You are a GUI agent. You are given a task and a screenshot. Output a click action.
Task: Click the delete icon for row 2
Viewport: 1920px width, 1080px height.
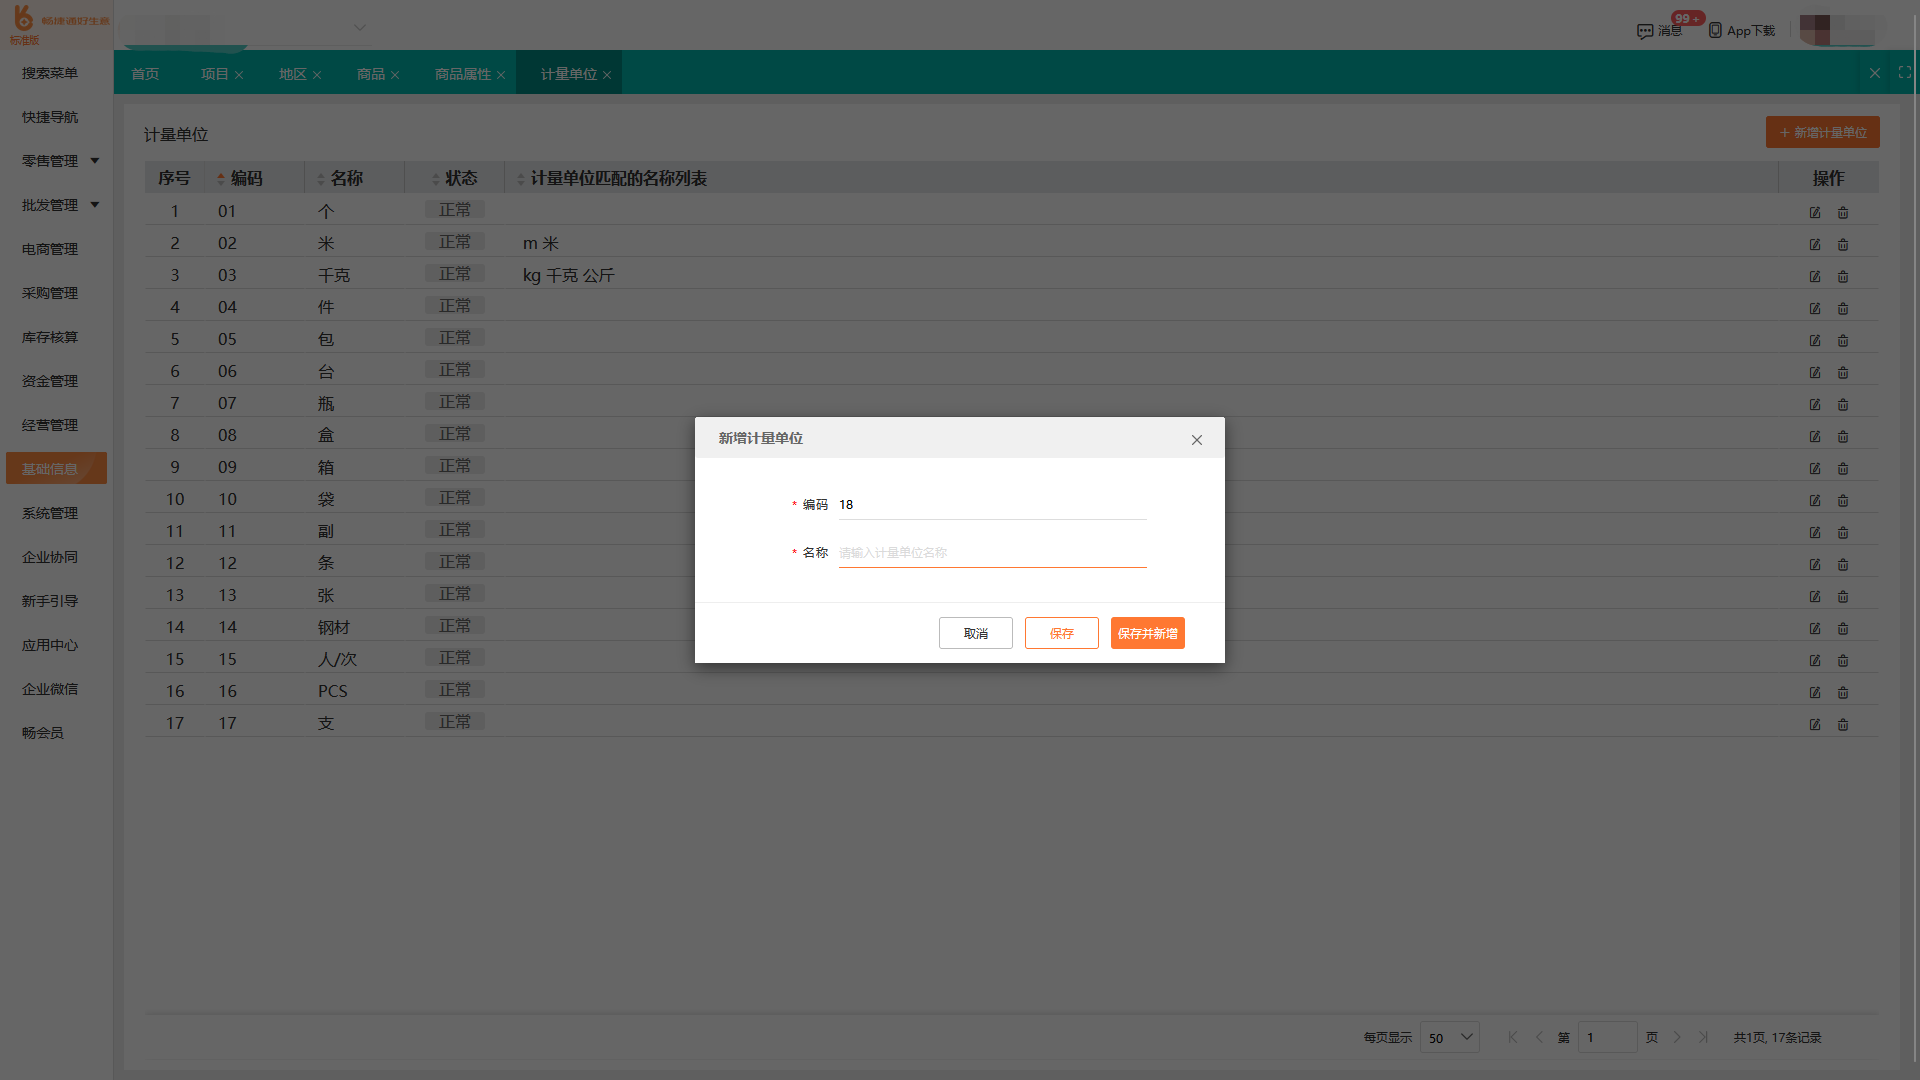pos(1844,244)
